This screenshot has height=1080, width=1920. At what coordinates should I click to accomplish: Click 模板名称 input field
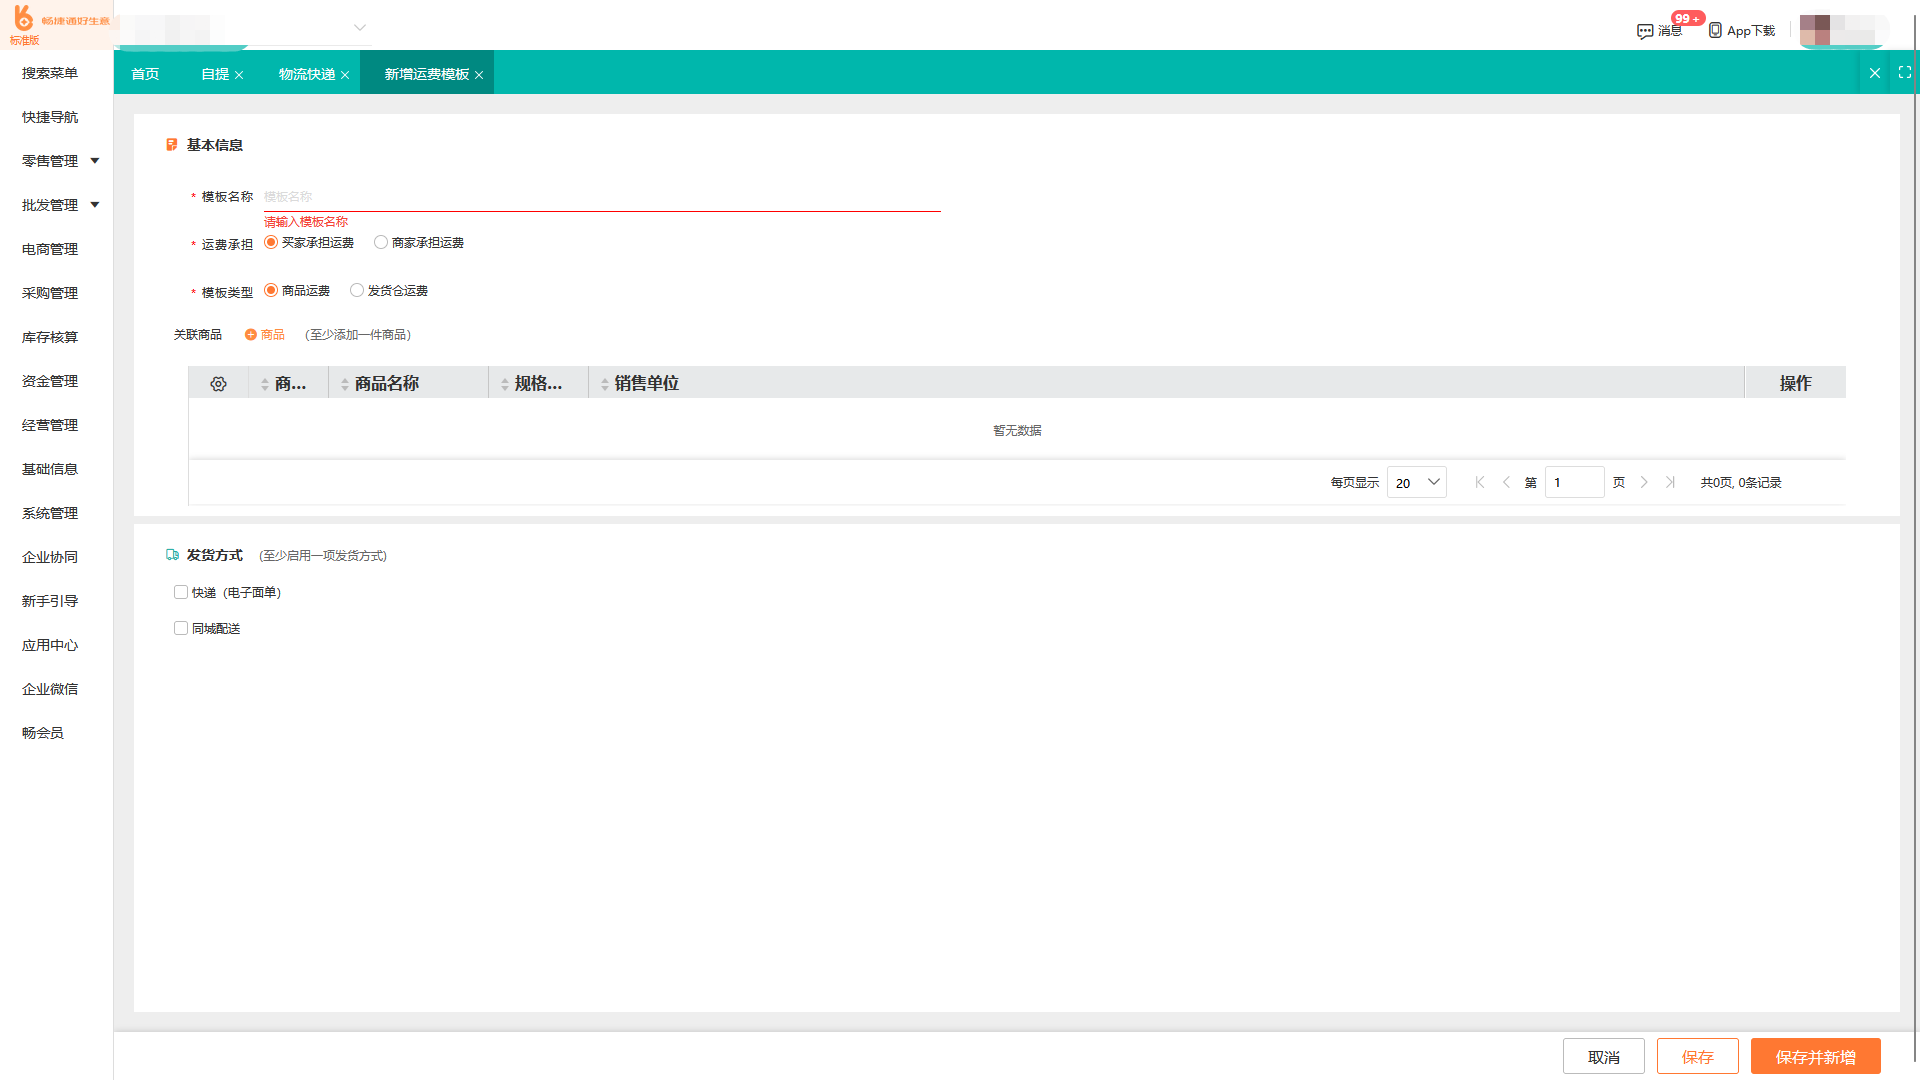pyautogui.click(x=600, y=195)
